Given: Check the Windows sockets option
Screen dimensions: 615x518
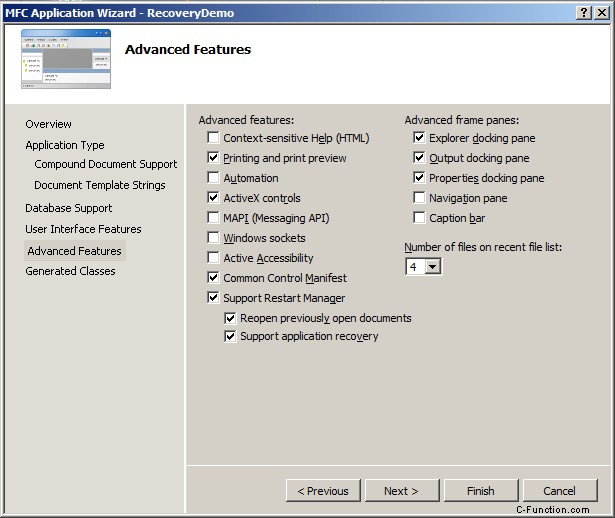Looking at the screenshot, I should (x=213, y=238).
